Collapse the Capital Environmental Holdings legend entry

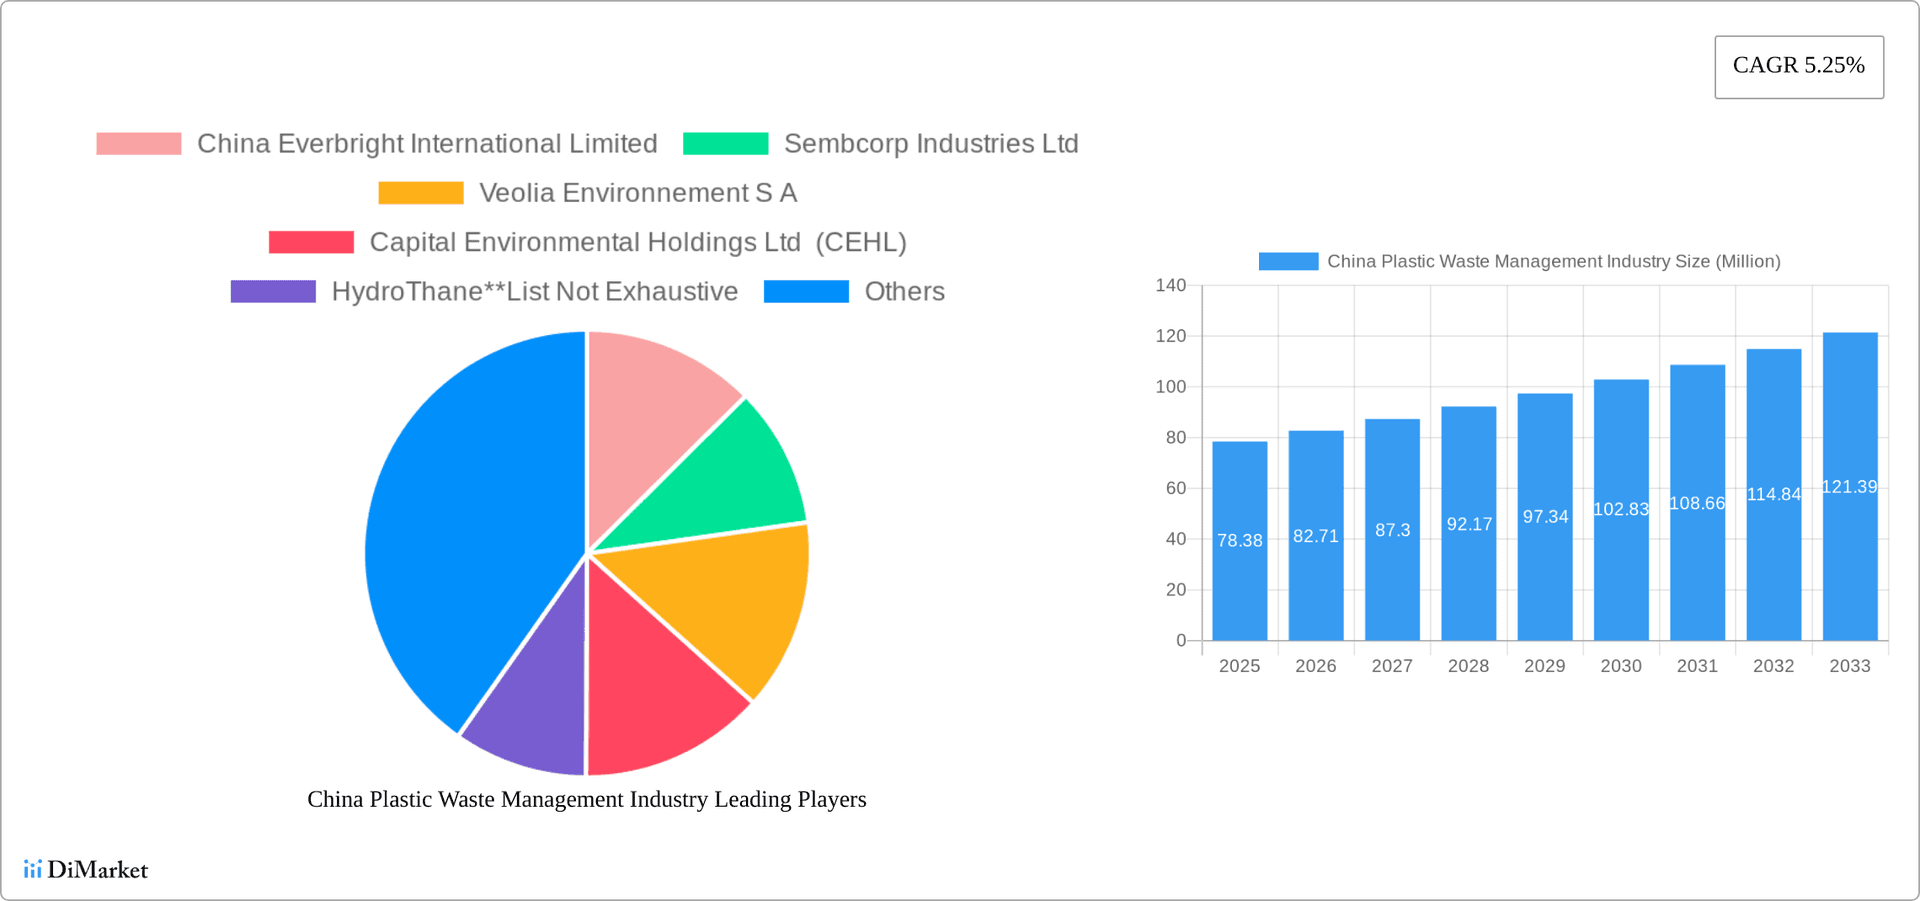(638, 241)
